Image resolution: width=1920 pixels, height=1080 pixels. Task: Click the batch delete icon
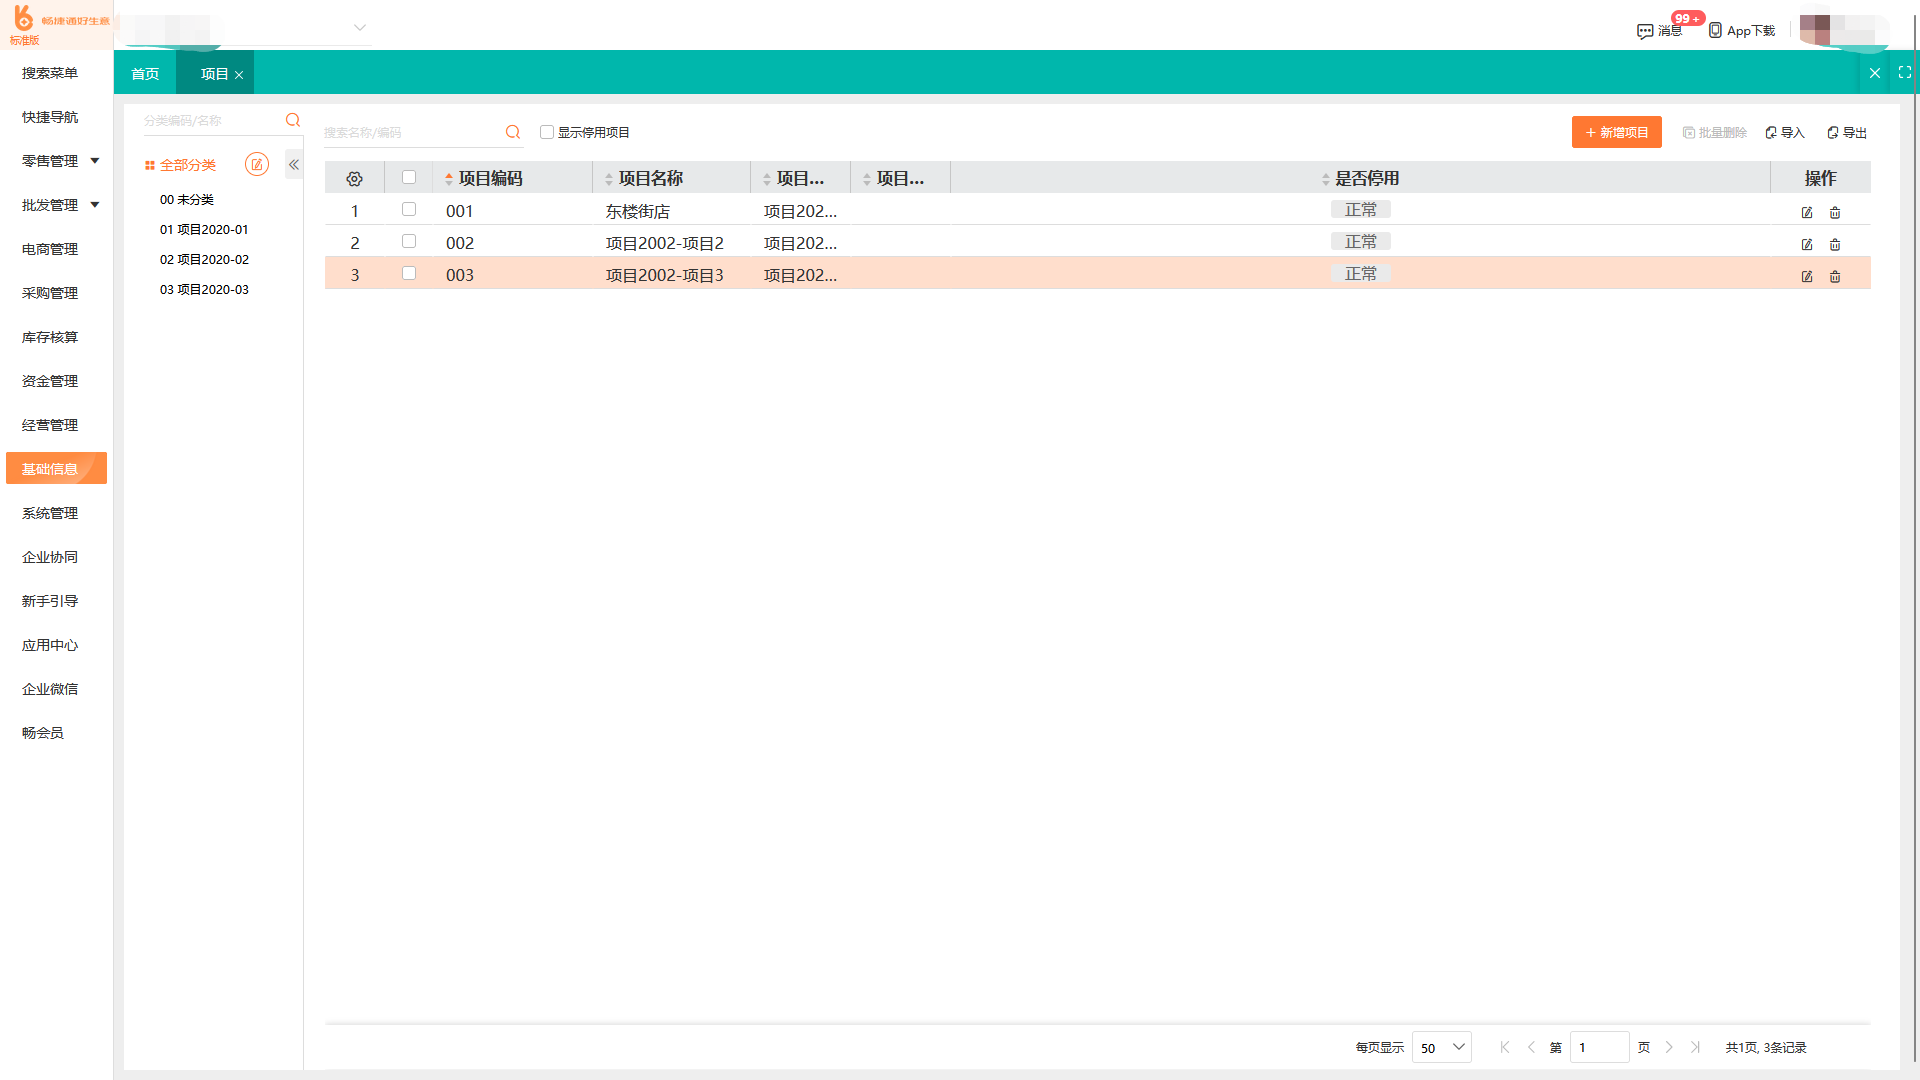point(1712,132)
